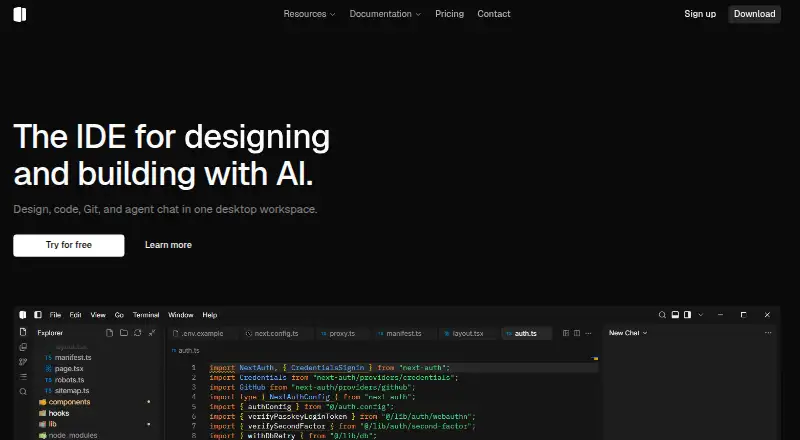Open the search icon in activity bar
This screenshot has width=800, height=440.
pyautogui.click(x=23, y=392)
